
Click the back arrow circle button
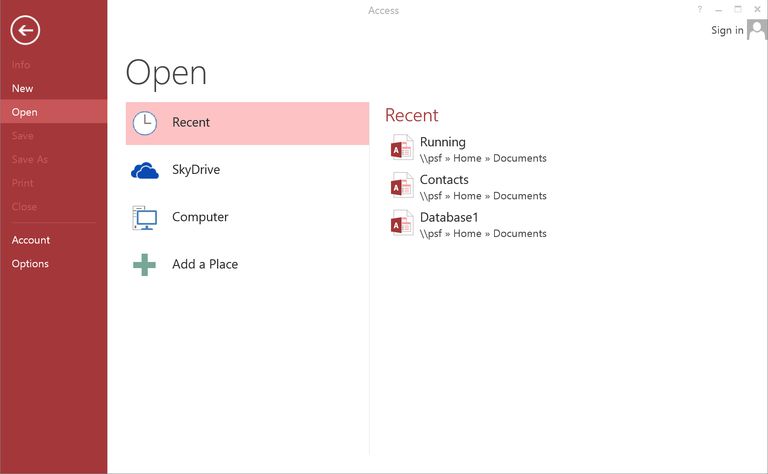click(x=25, y=31)
